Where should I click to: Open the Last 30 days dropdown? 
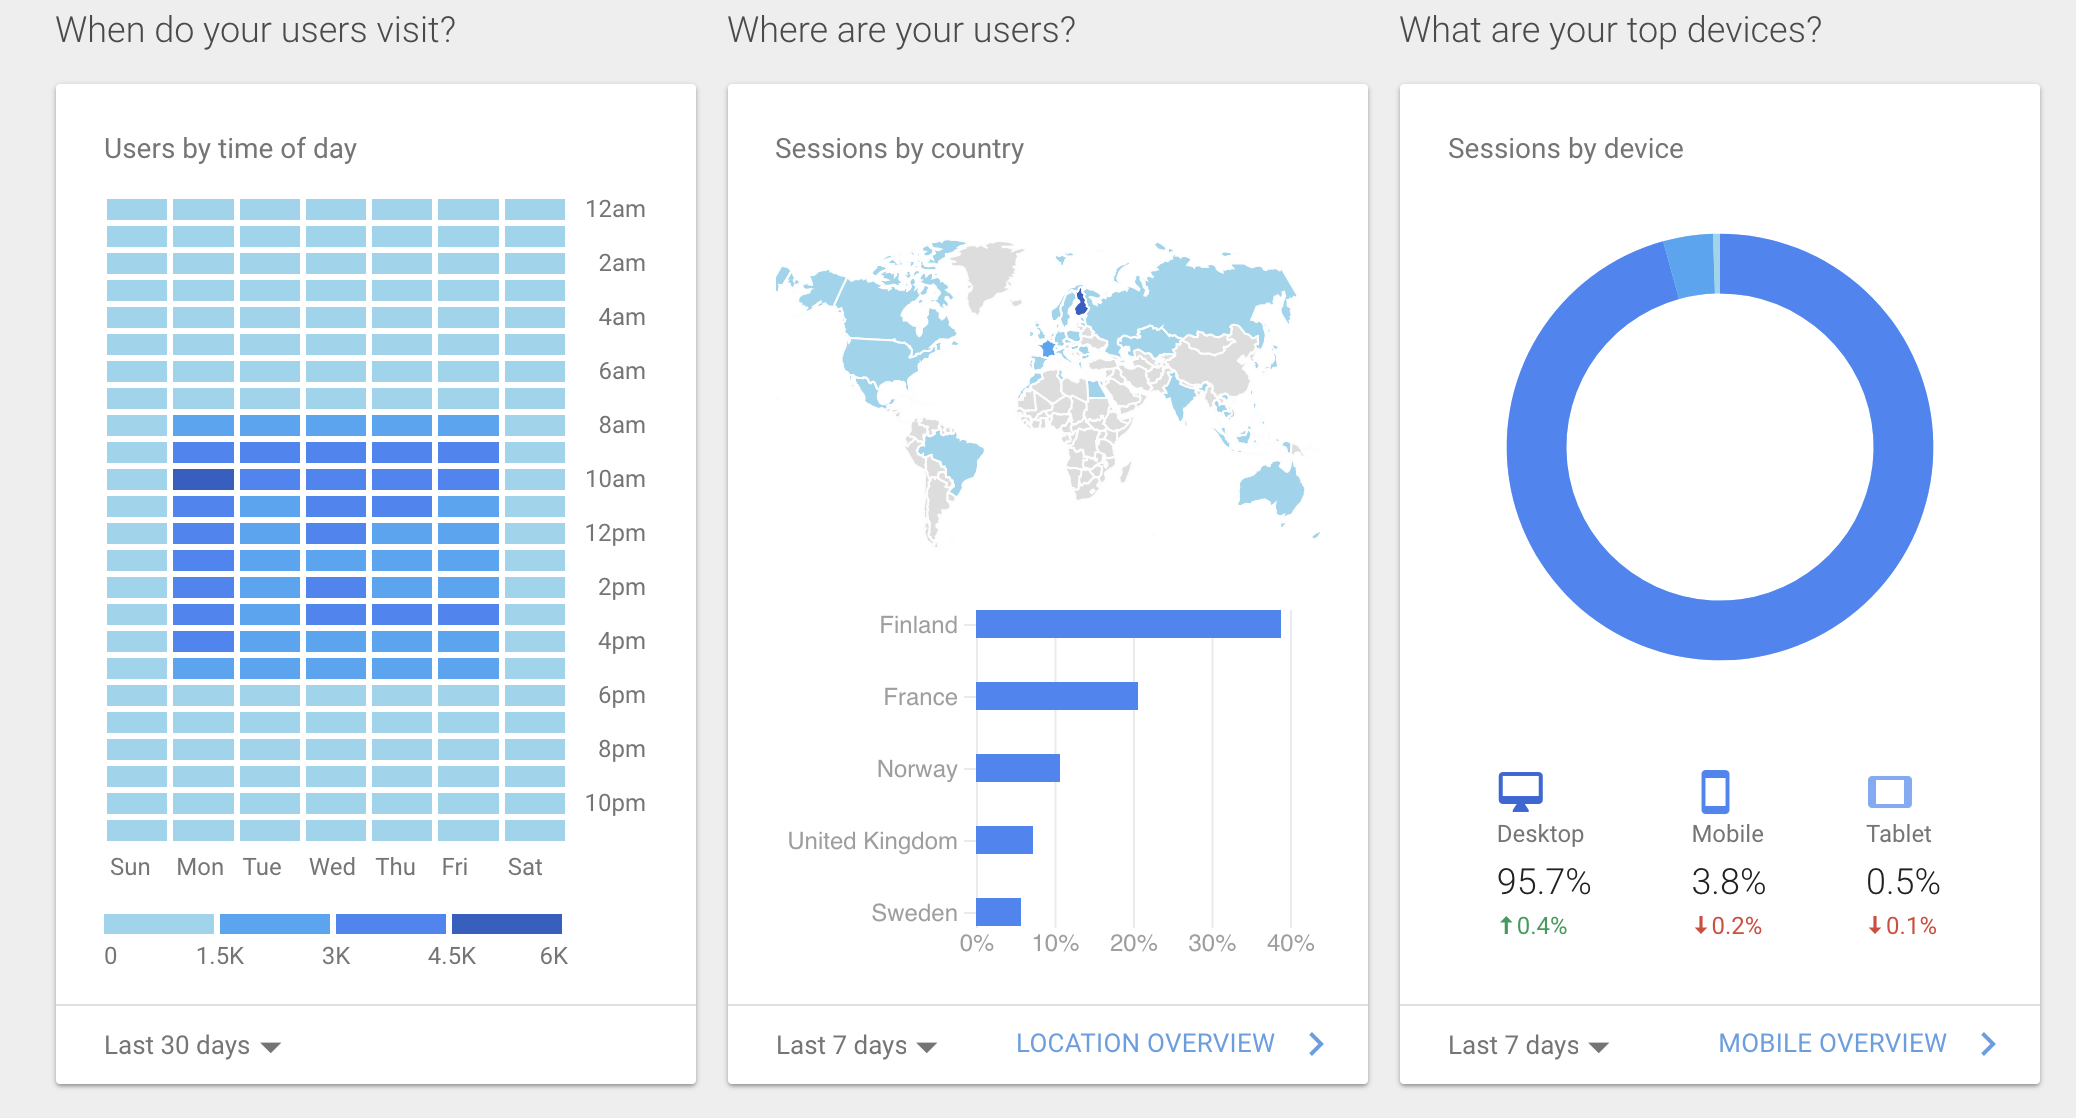coord(190,1044)
